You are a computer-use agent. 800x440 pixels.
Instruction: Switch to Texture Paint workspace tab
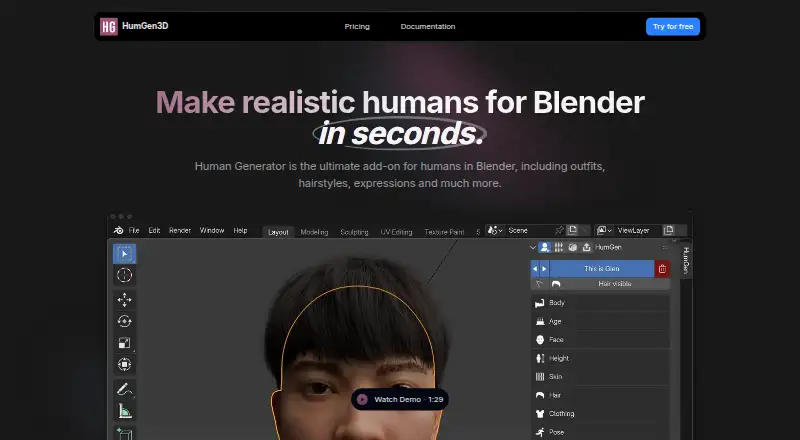click(x=444, y=232)
